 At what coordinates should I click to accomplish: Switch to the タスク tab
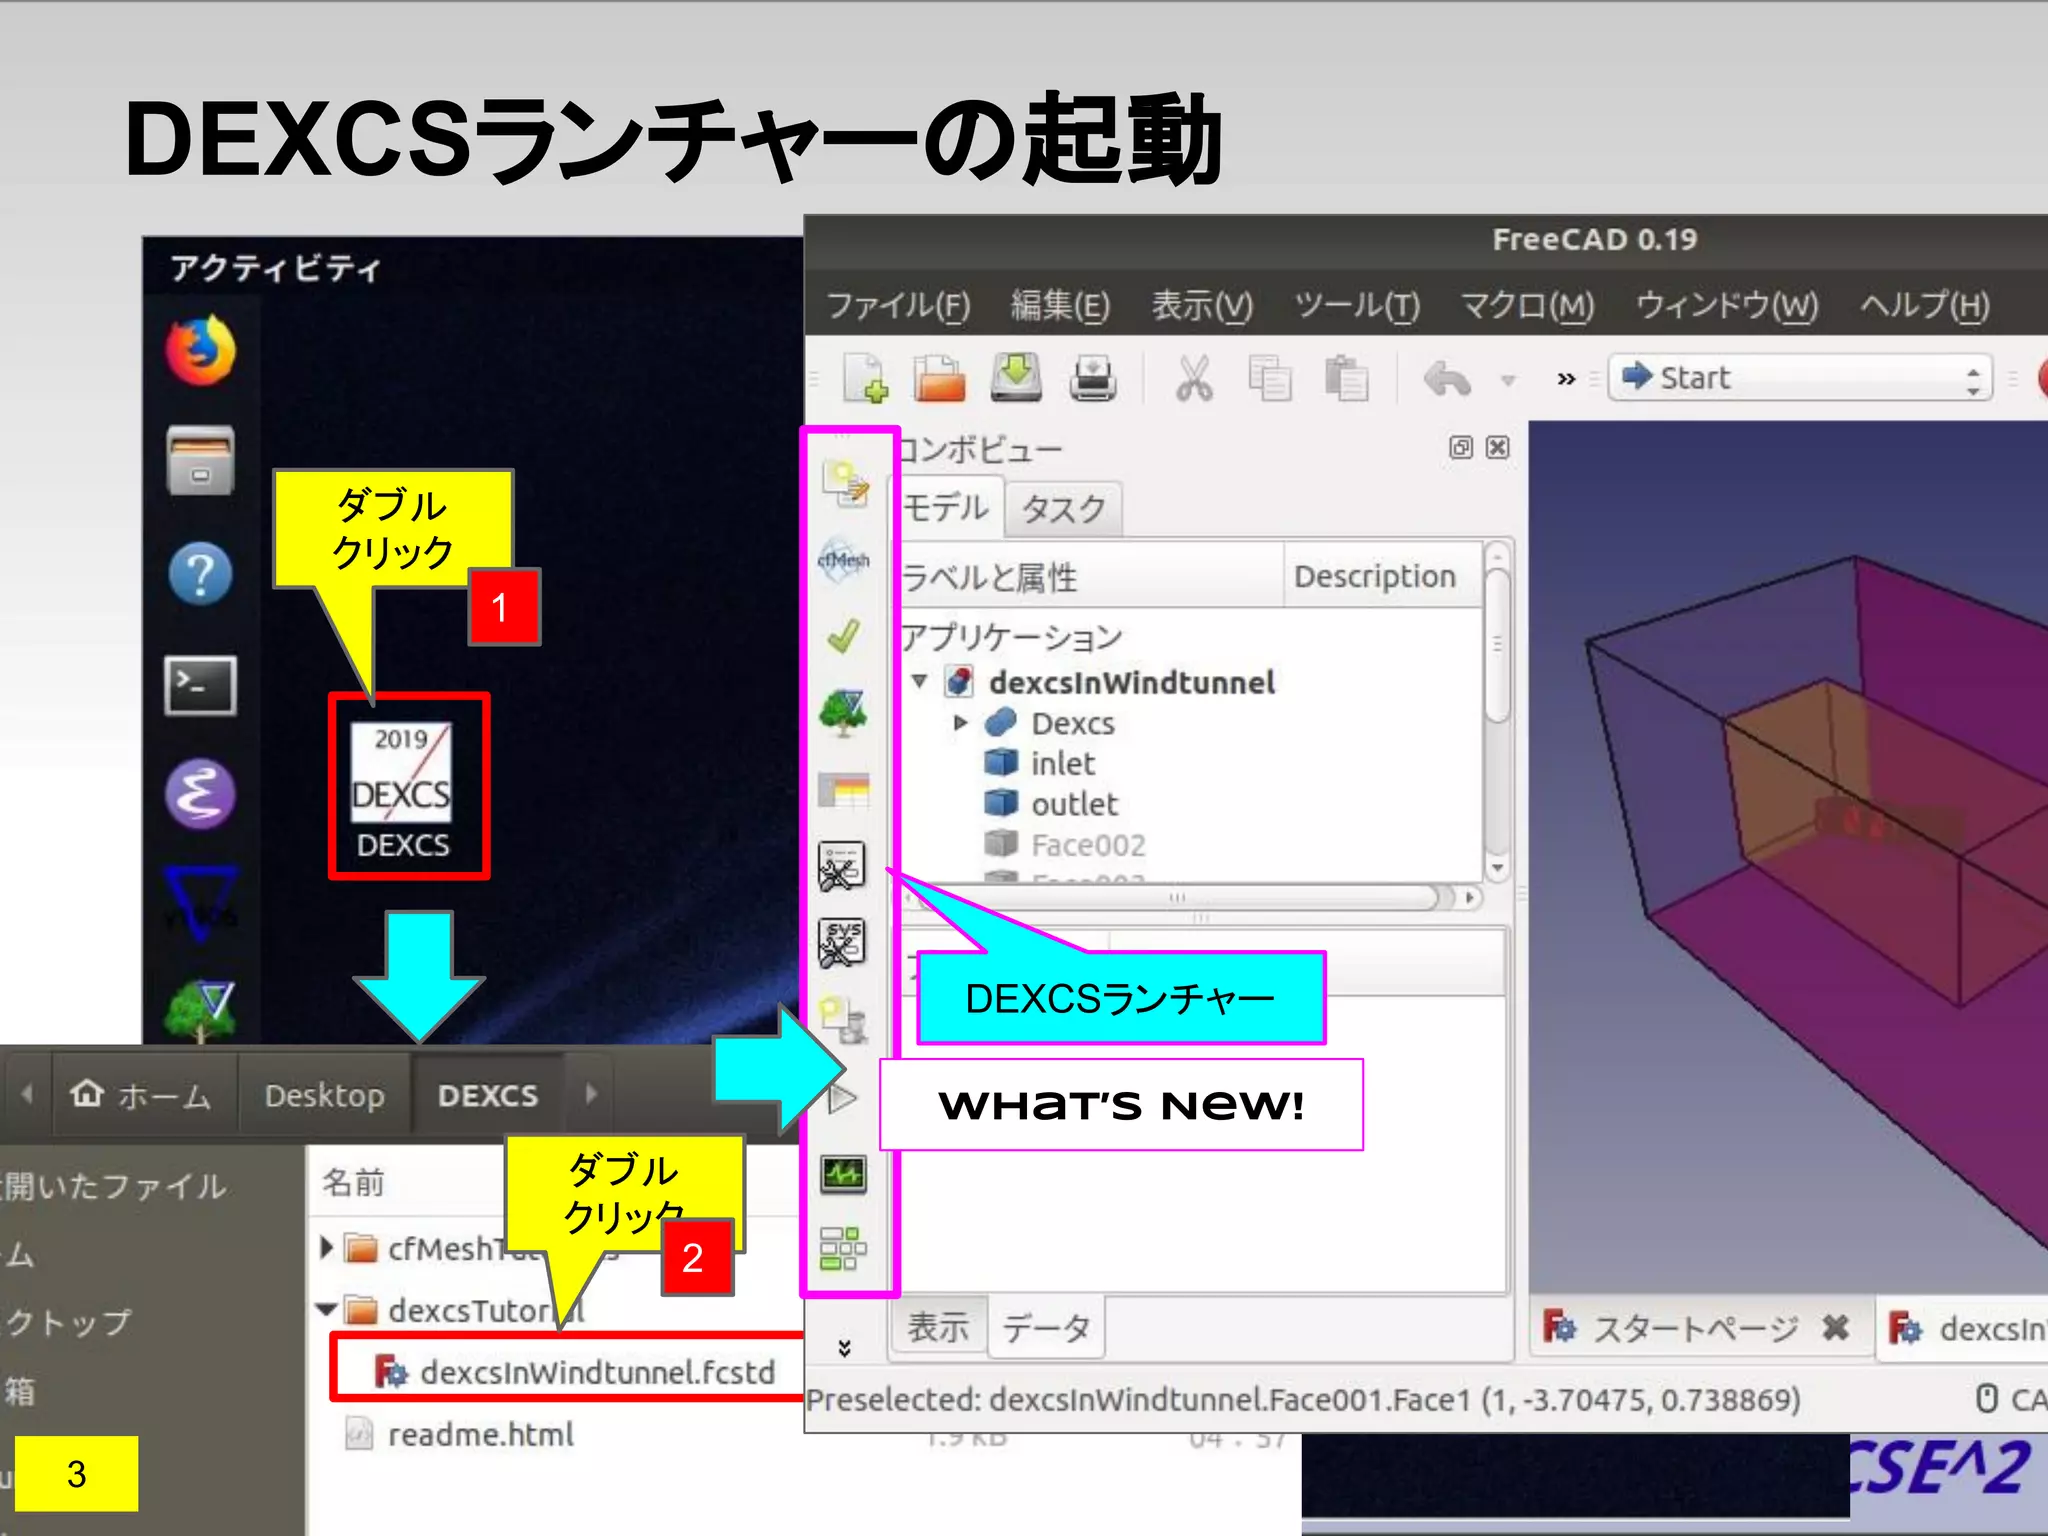click(x=1064, y=510)
